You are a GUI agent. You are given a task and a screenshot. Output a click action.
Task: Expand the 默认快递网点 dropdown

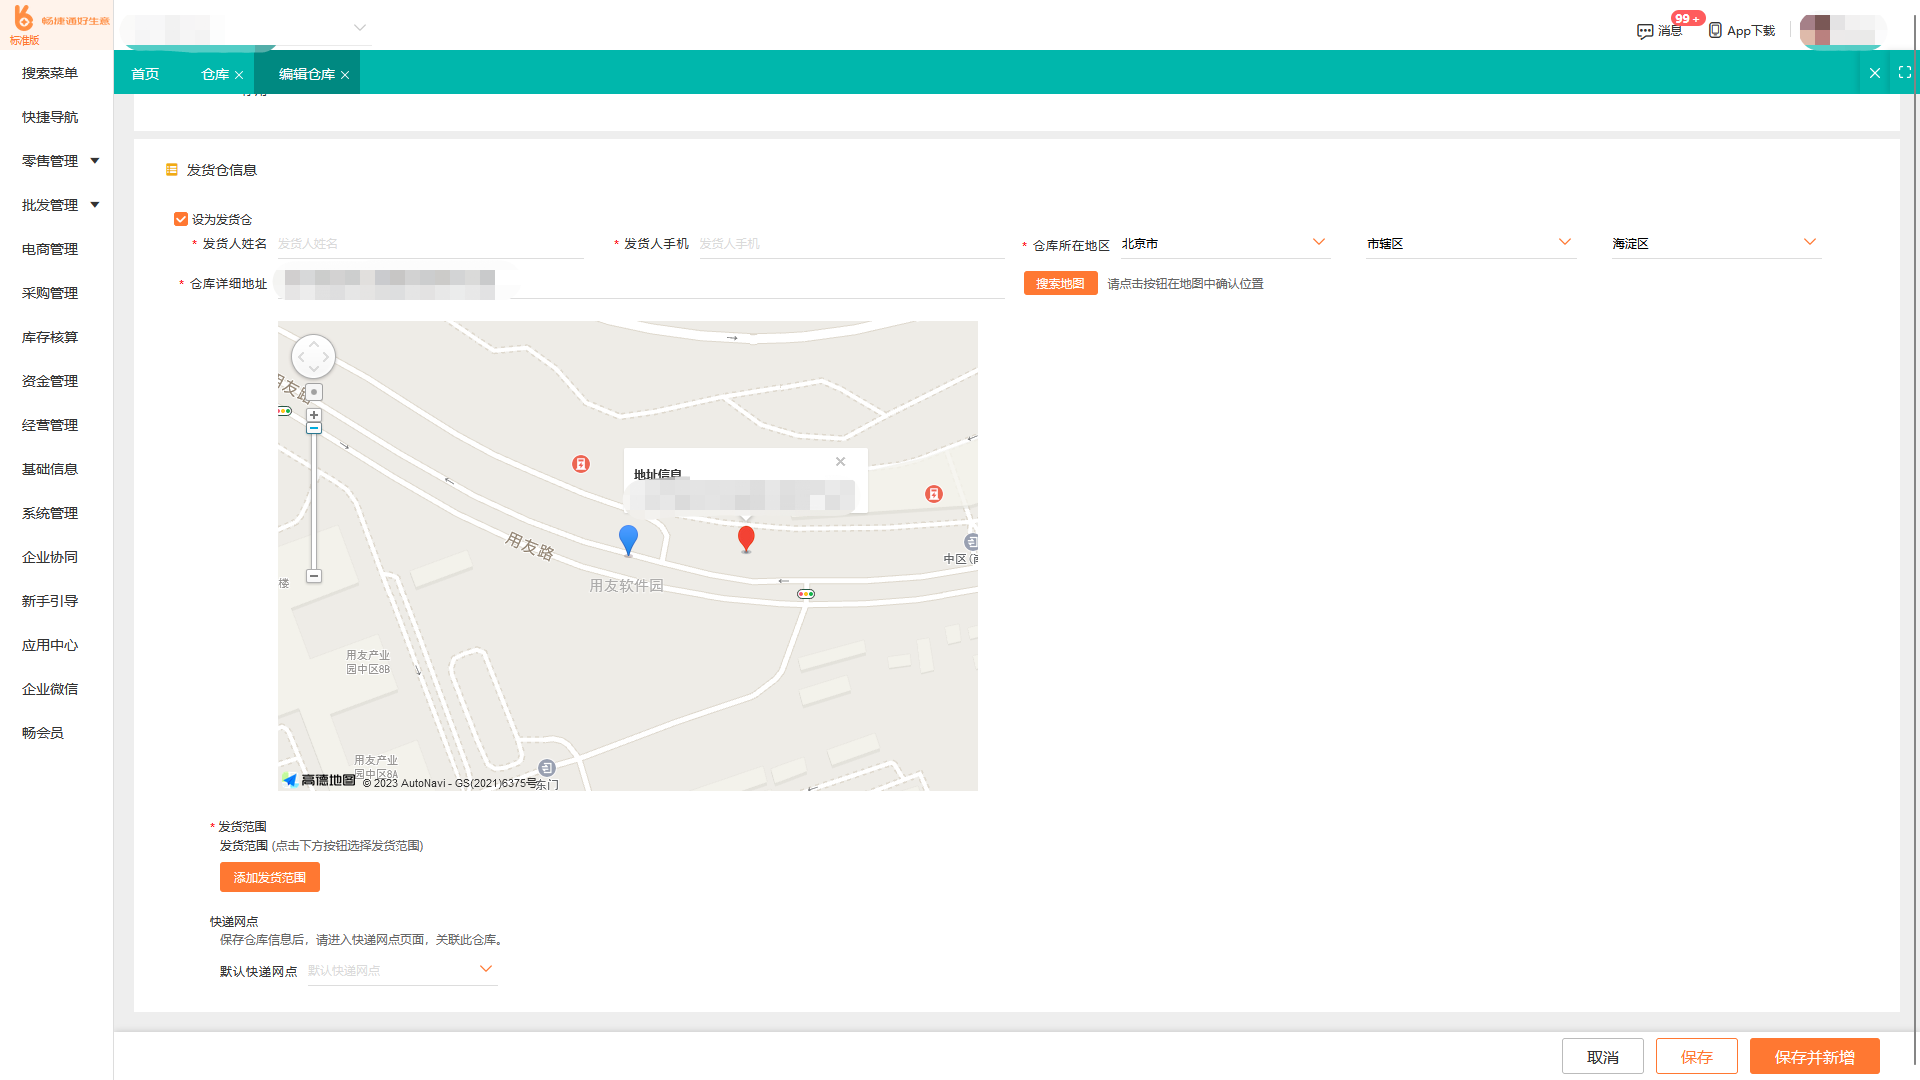coord(488,968)
